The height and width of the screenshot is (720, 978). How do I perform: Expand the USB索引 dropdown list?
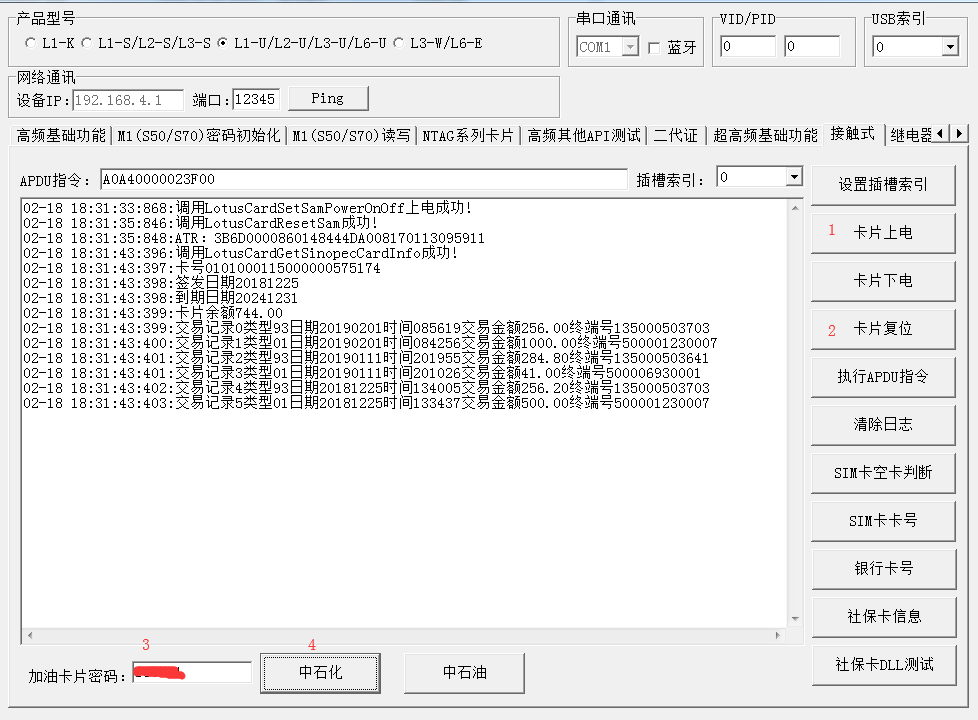pyautogui.click(x=949, y=47)
